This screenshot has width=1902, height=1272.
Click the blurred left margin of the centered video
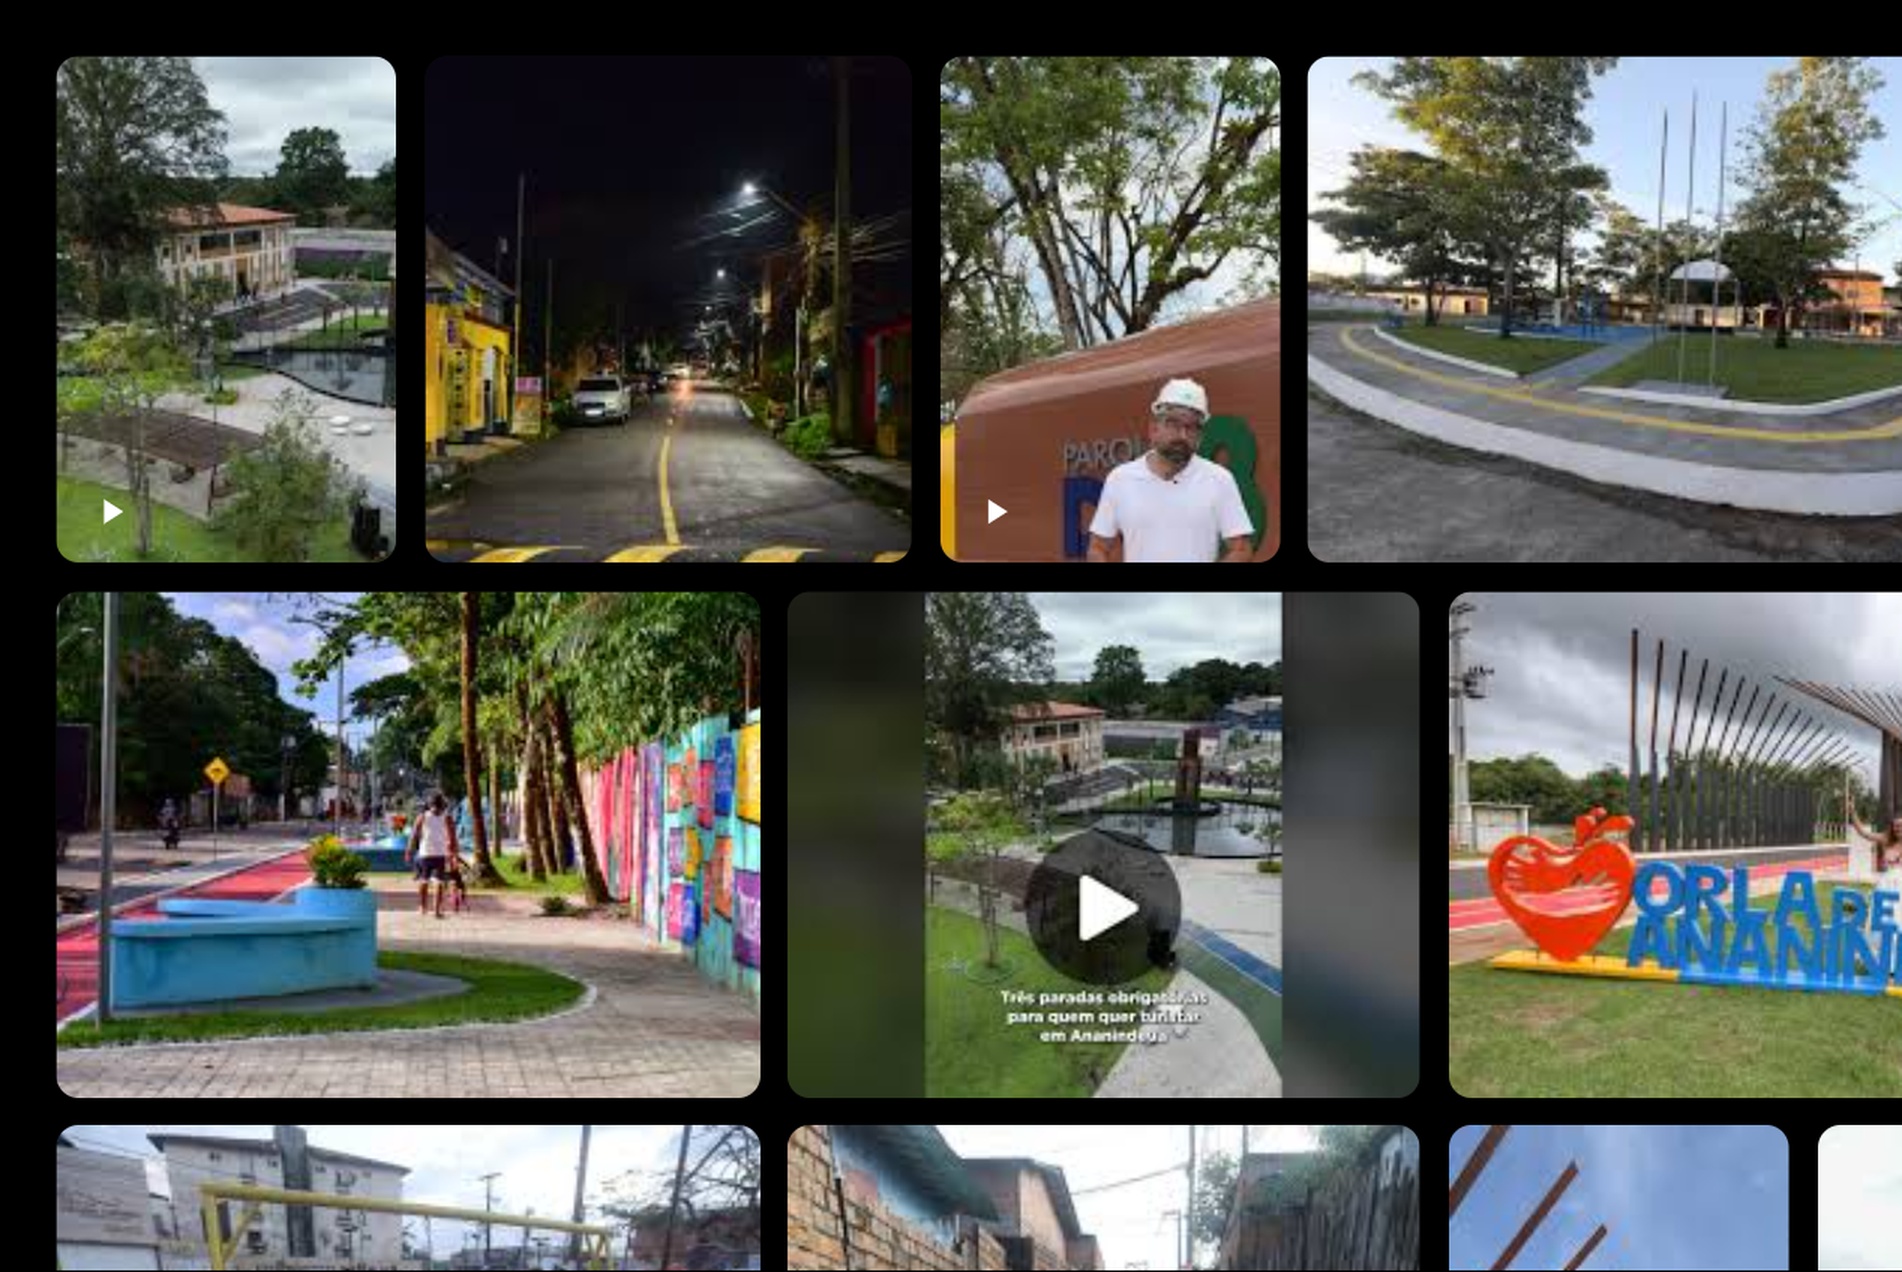click(855, 844)
